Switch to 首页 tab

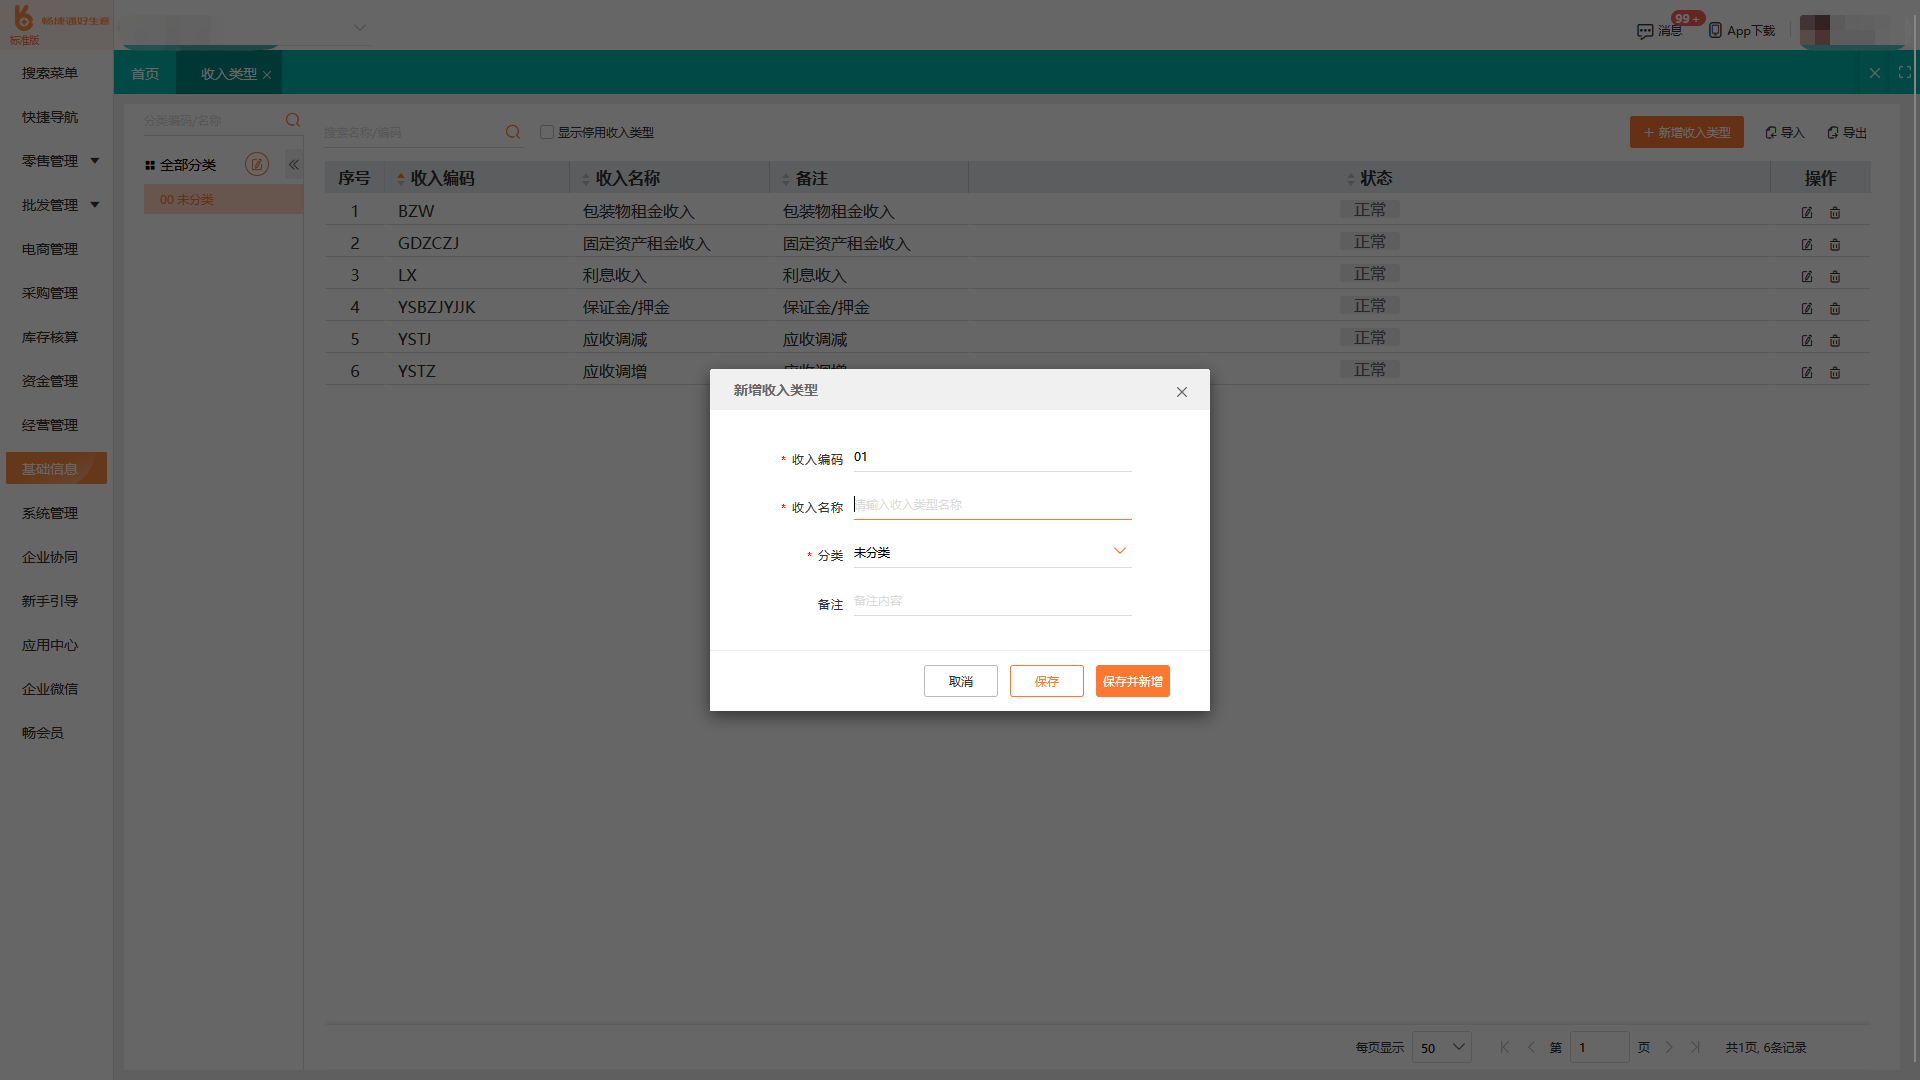coord(145,73)
